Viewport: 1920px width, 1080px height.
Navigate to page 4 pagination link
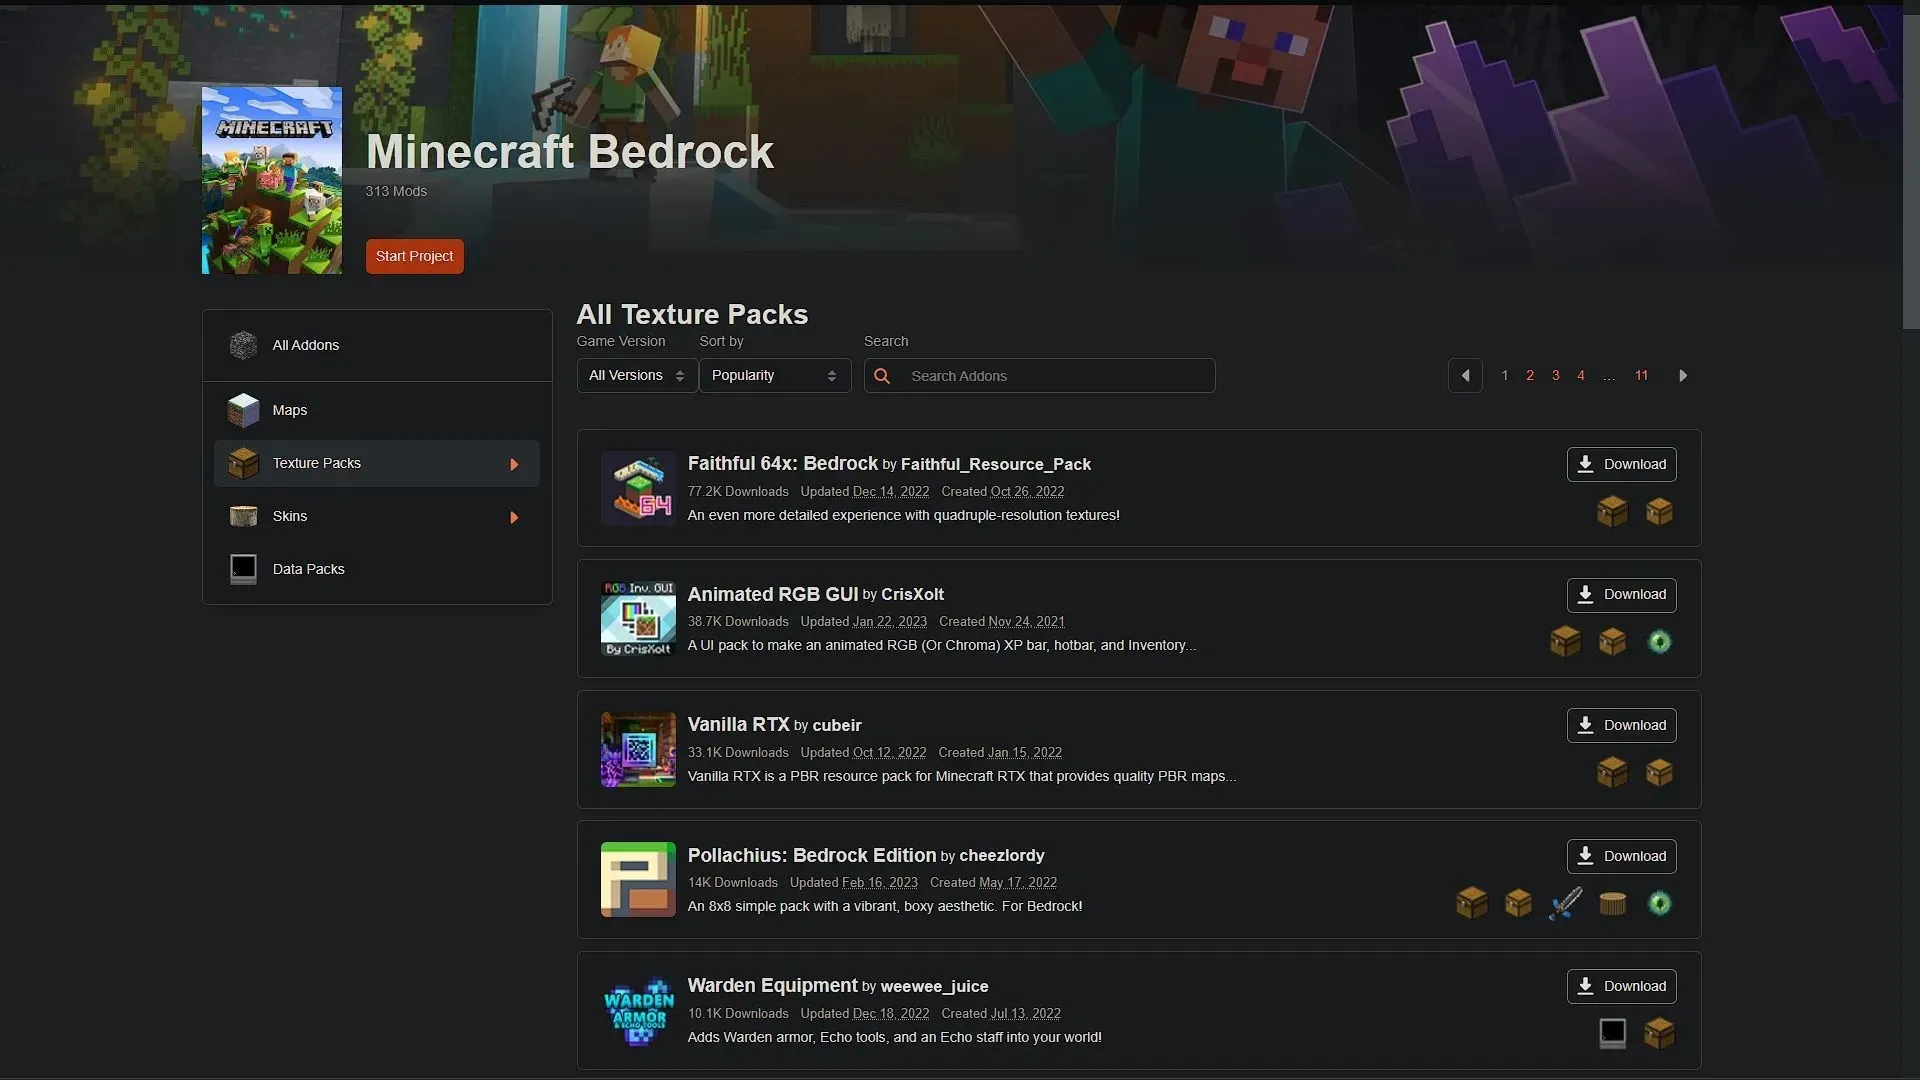[1580, 375]
